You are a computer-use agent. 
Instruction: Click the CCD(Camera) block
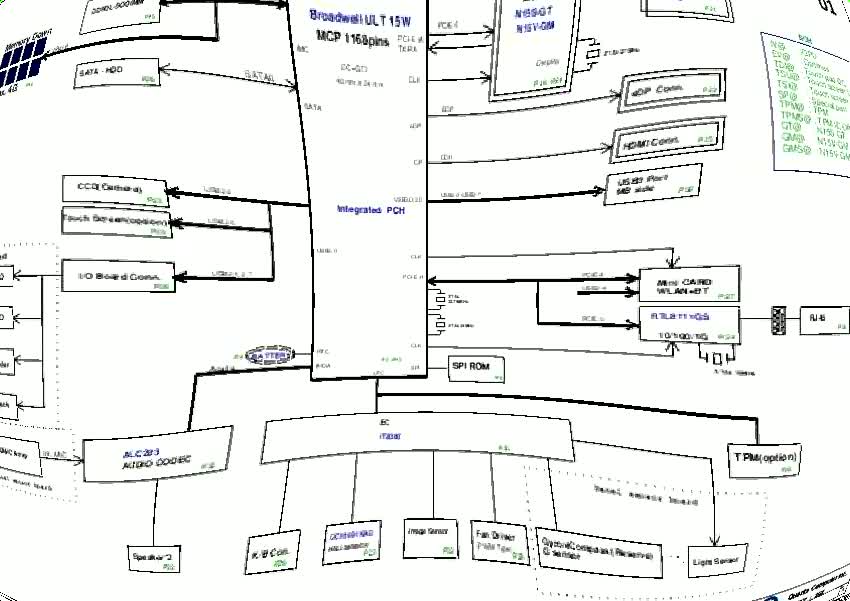point(115,191)
